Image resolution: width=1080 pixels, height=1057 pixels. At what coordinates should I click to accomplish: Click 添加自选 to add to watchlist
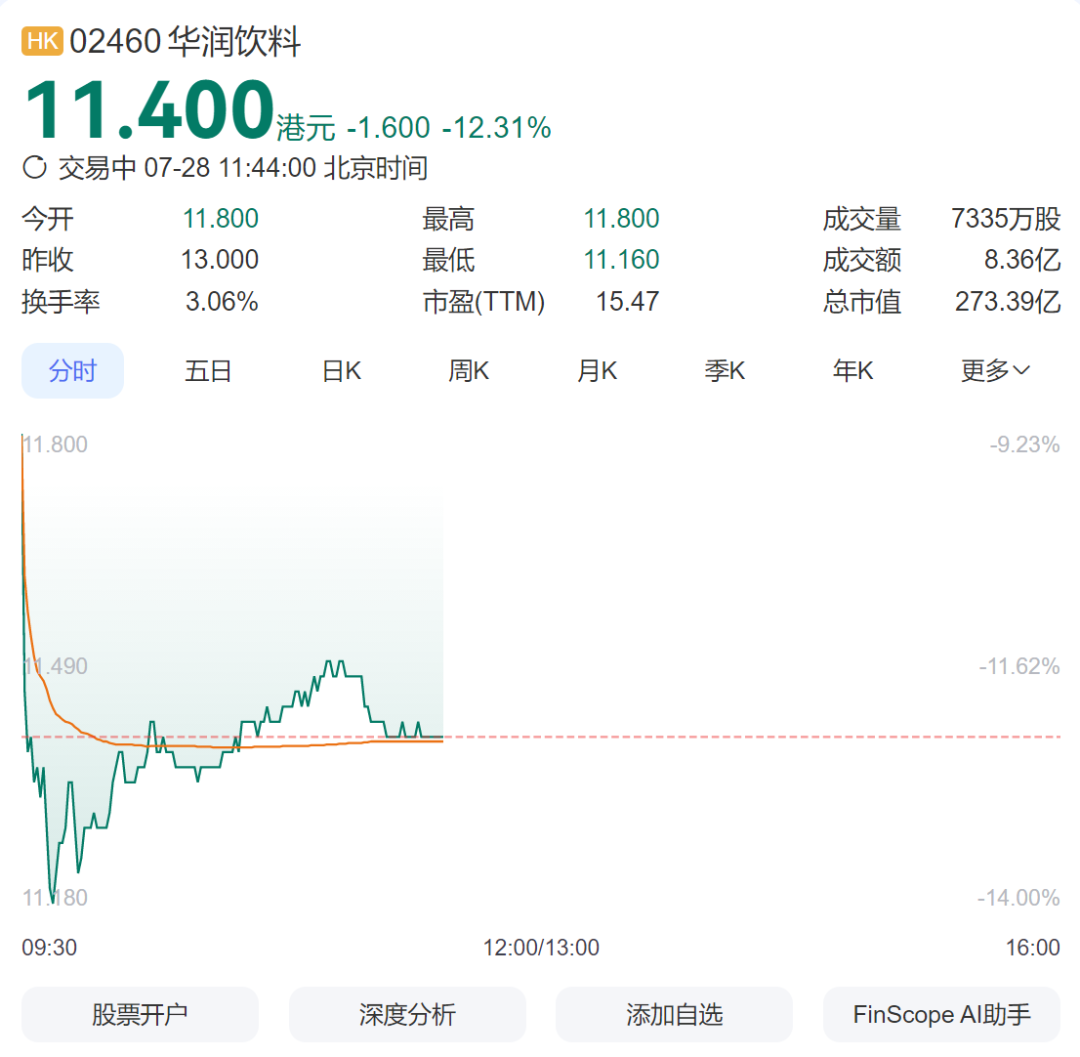tap(674, 1015)
